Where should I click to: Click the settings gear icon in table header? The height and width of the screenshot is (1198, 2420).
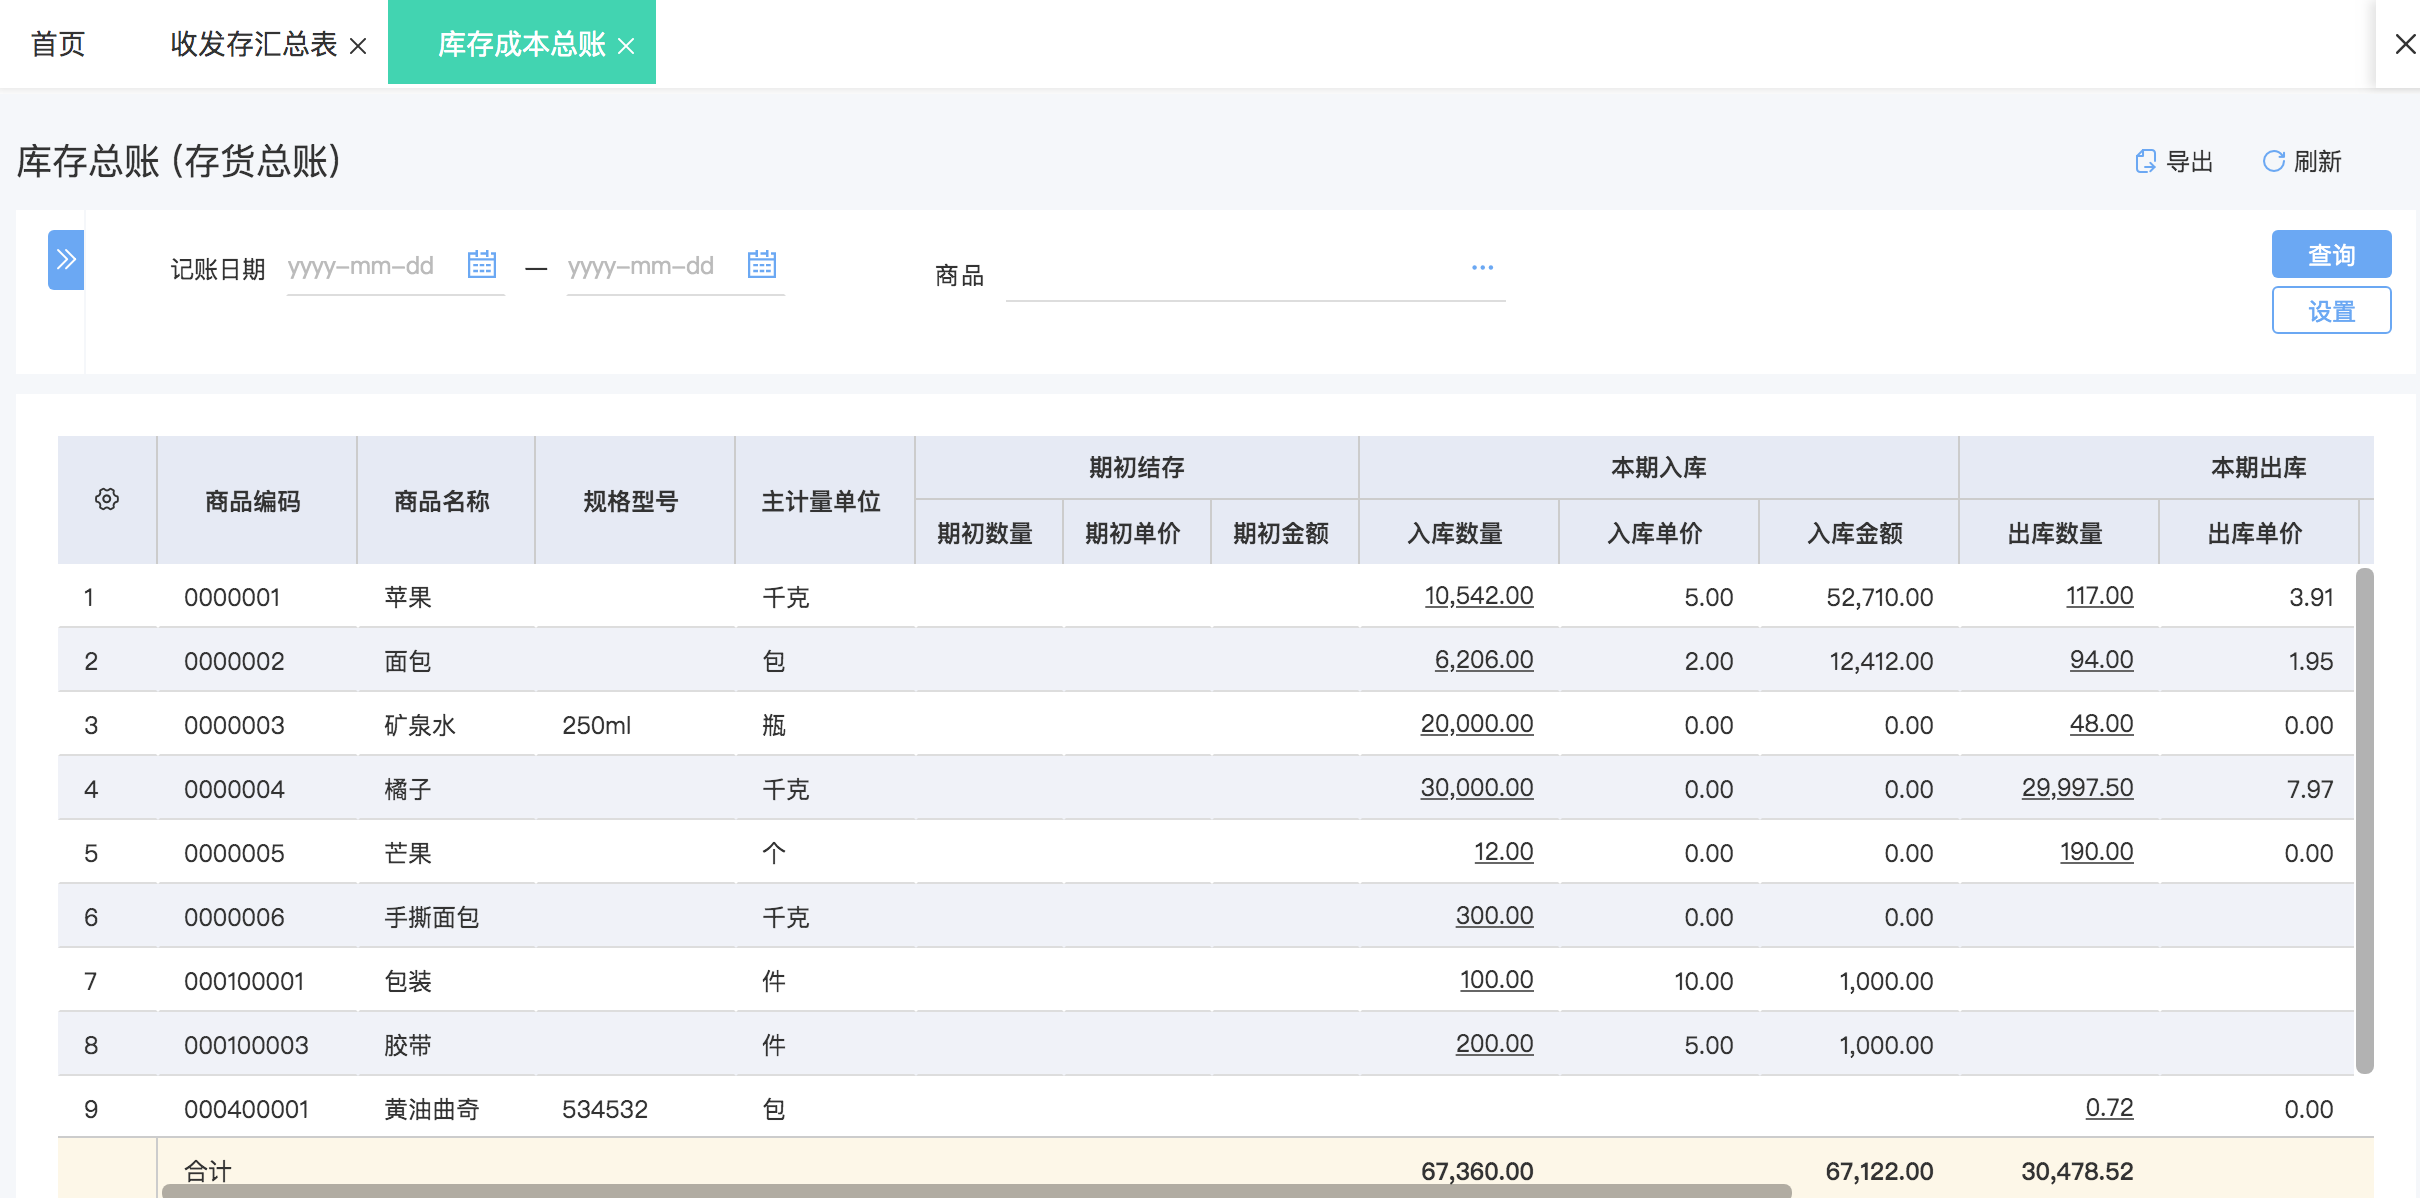point(105,499)
